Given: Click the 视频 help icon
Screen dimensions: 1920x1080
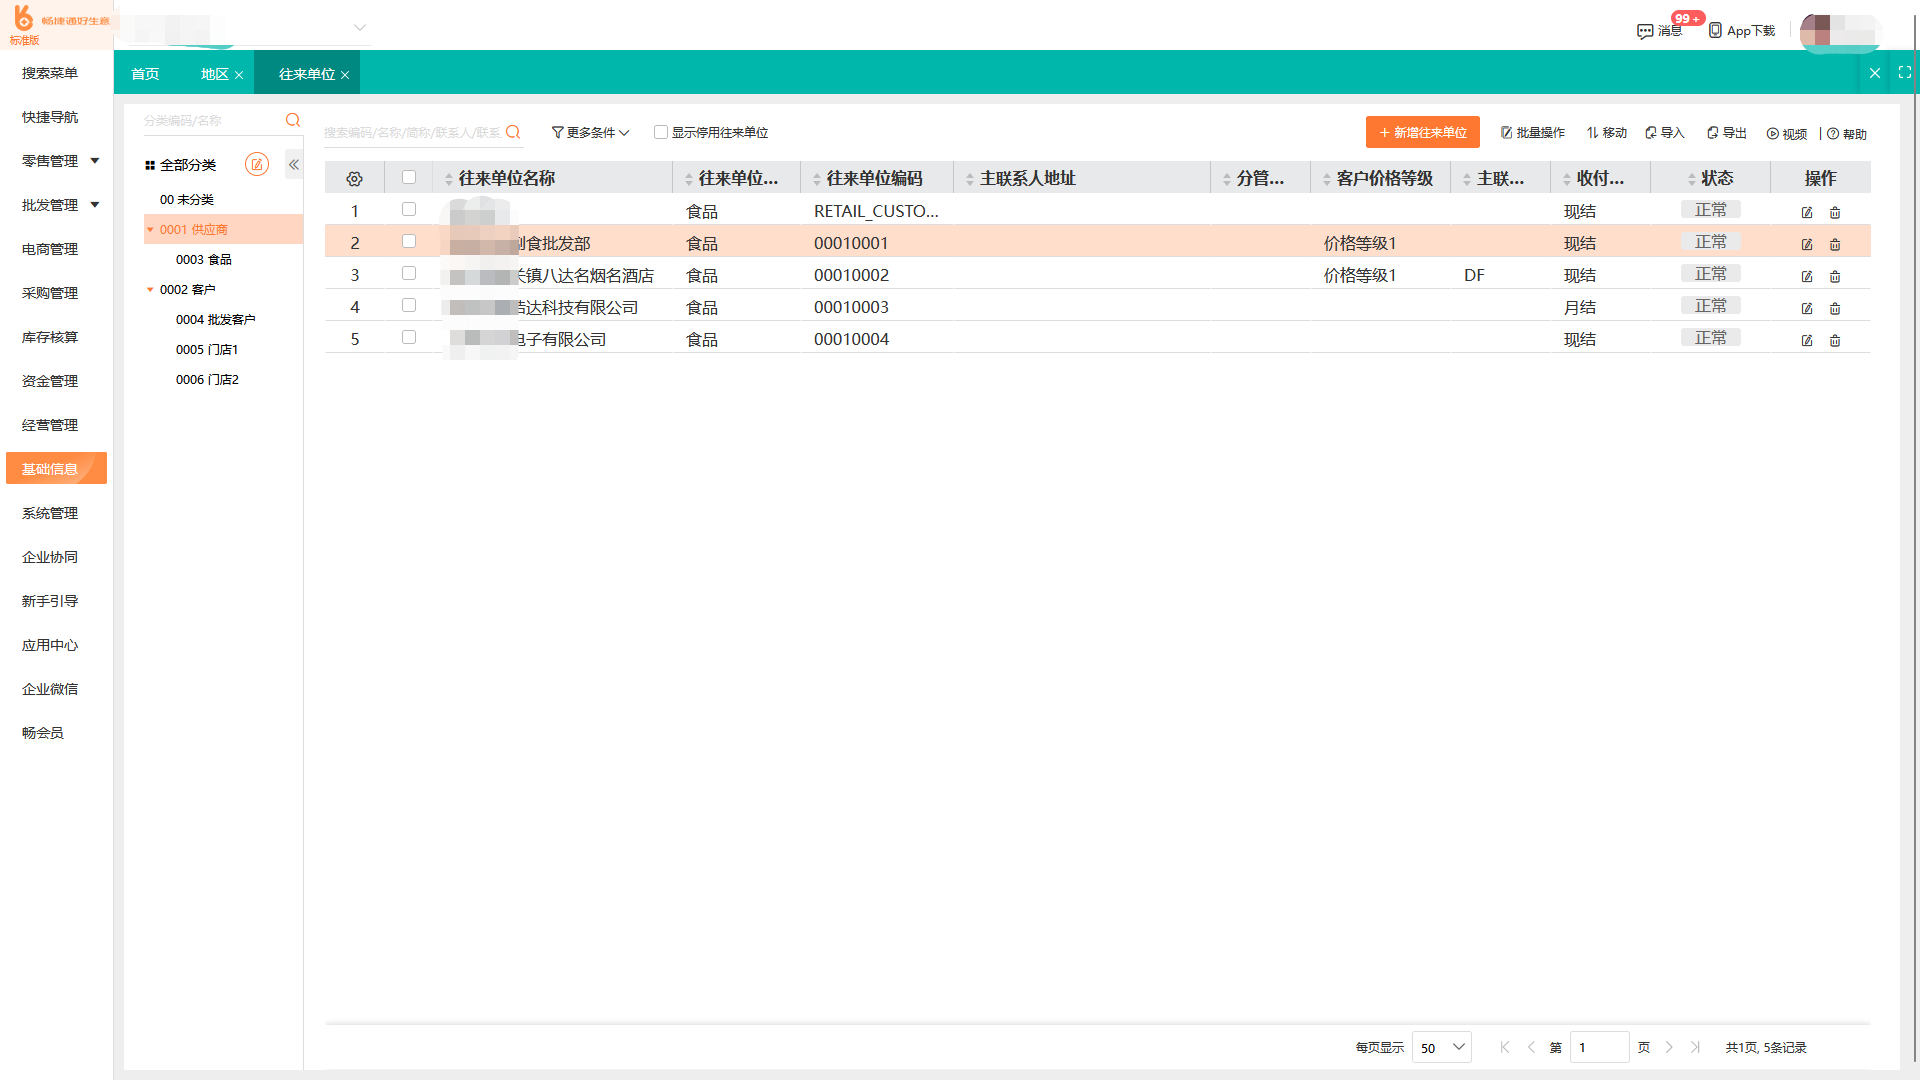Looking at the screenshot, I should point(1785,132).
